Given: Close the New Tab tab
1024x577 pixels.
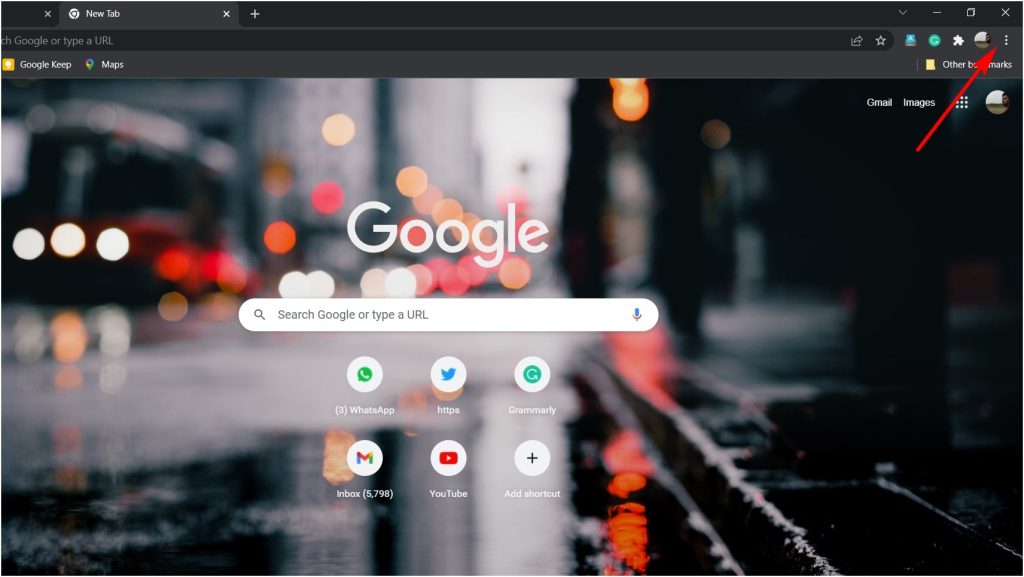Looking at the screenshot, I should pyautogui.click(x=226, y=14).
